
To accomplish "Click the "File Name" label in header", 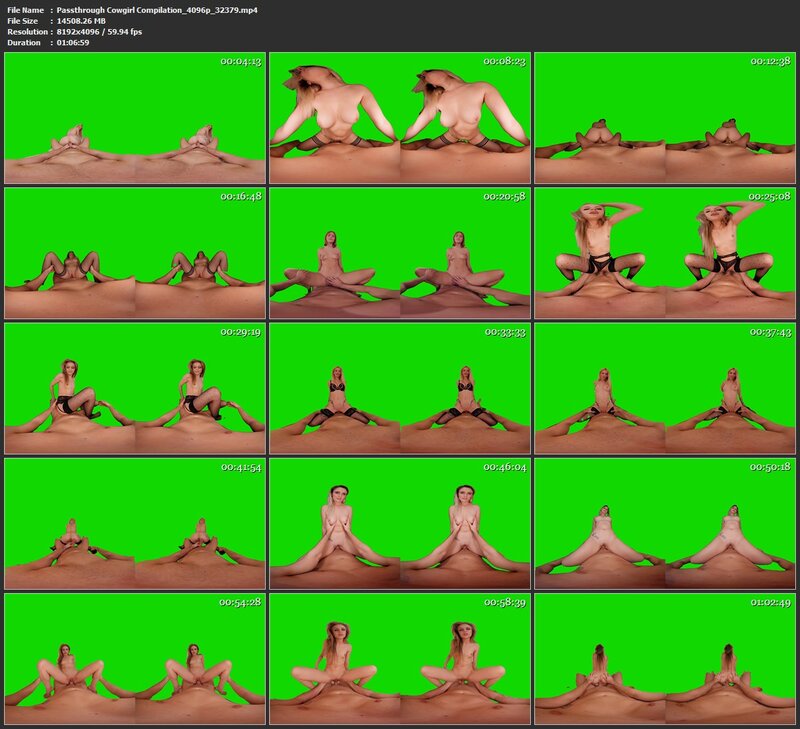I will coord(25,9).
